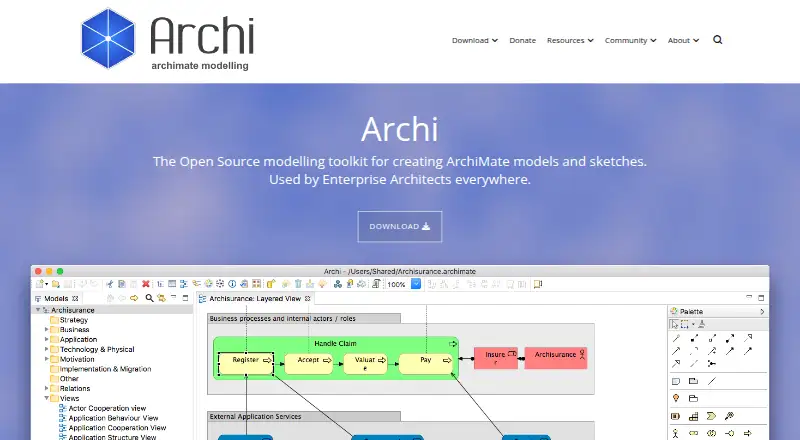Viewport: 800px width, 440px height.
Task: Select the Format Painter tool in Palette
Action: click(702, 324)
